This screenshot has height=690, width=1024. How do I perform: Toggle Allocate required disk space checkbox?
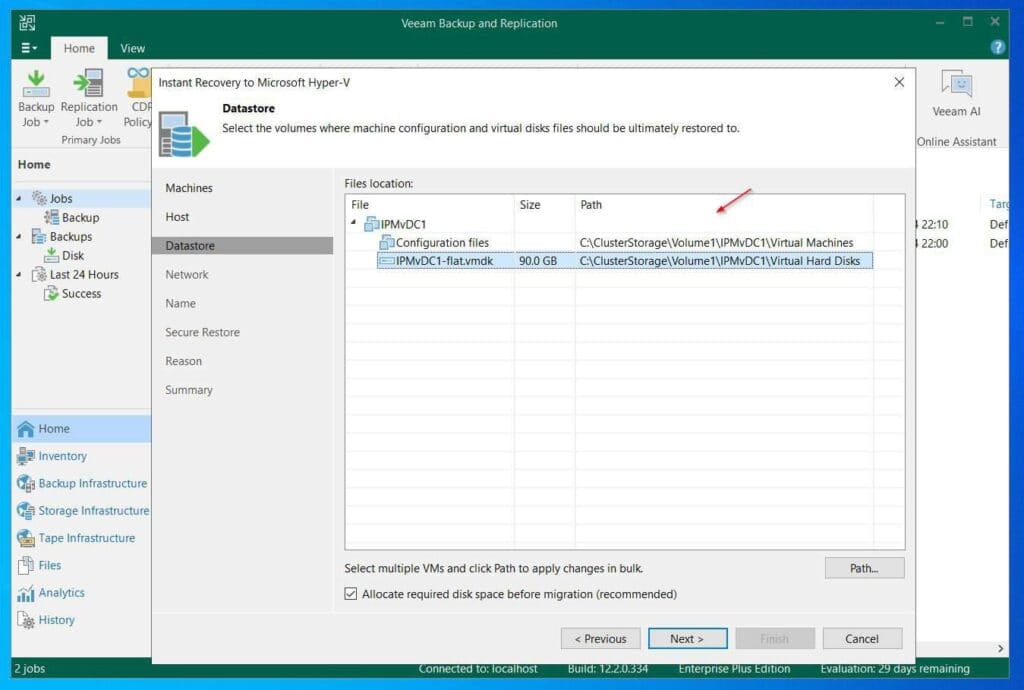pyautogui.click(x=351, y=594)
